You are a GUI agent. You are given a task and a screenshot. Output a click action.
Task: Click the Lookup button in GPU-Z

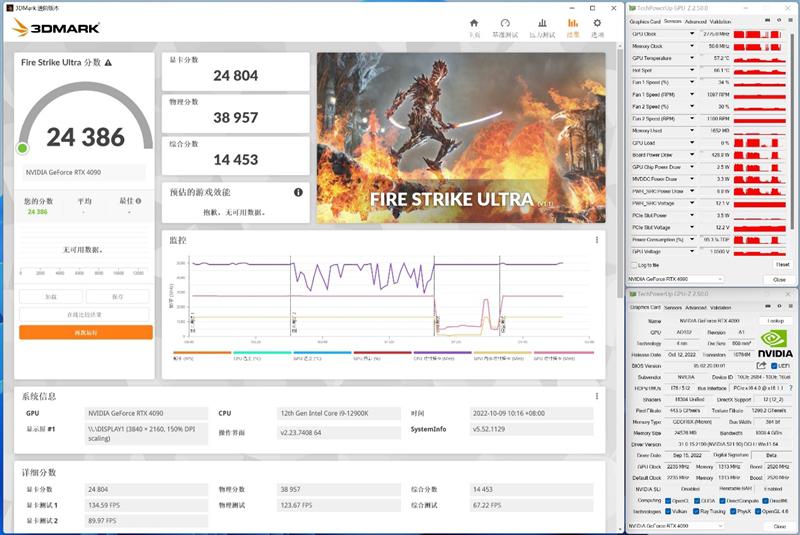775,320
